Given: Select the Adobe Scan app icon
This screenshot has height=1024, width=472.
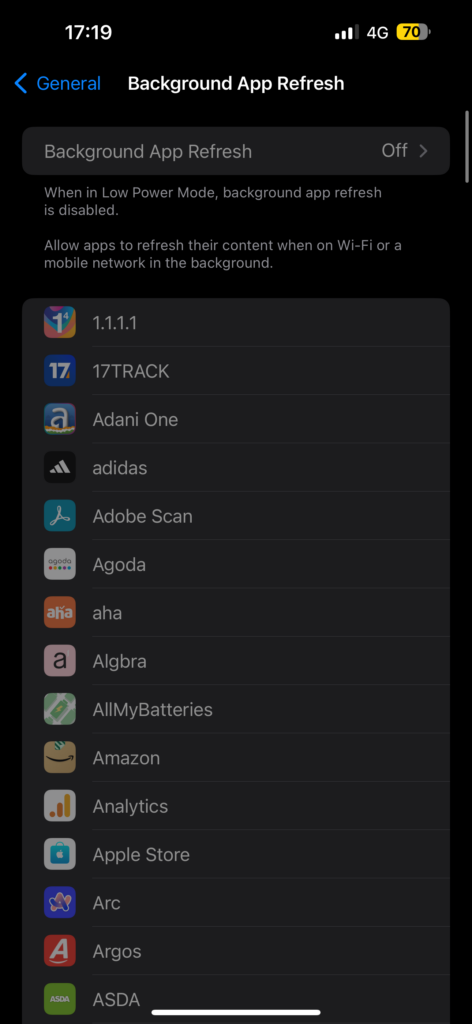Looking at the screenshot, I should (59, 515).
